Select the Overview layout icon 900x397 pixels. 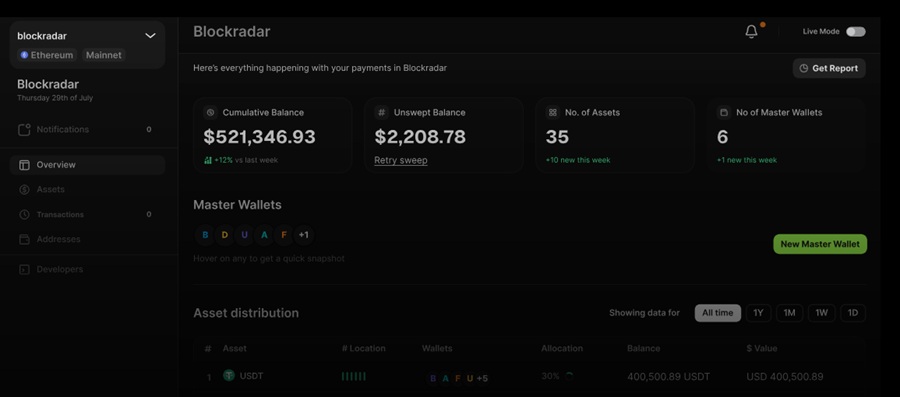[24, 165]
